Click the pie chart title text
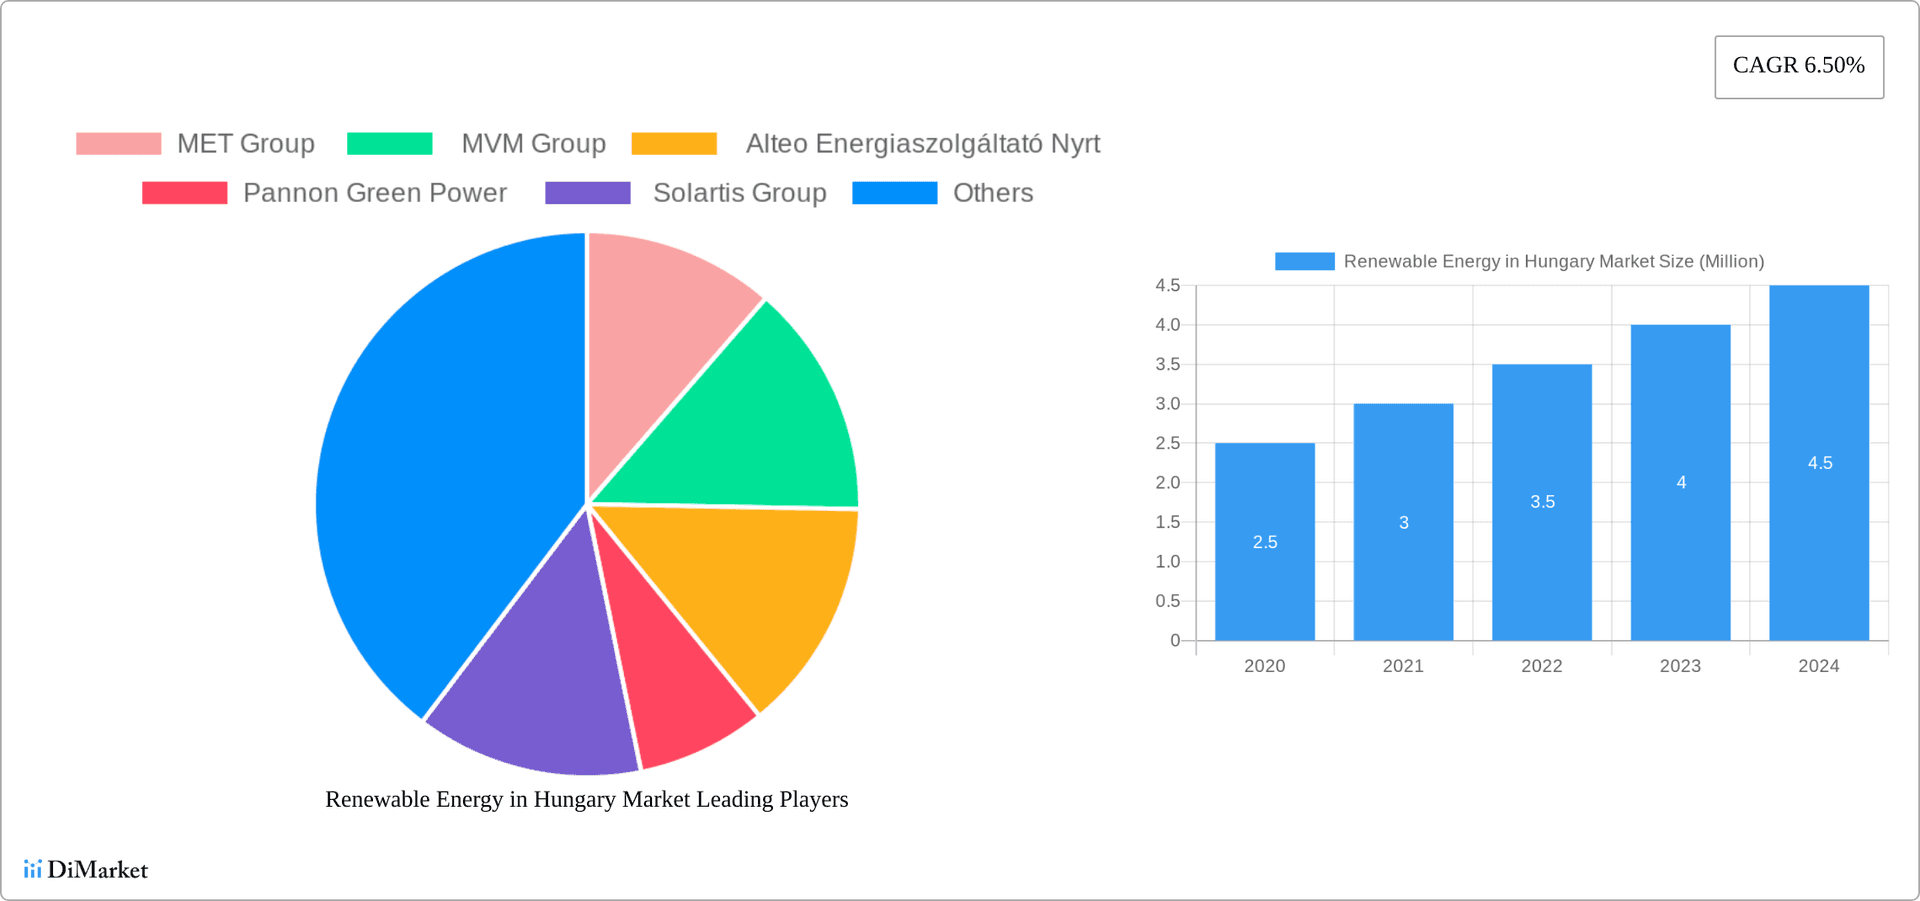The image size is (1920, 901). 586,799
